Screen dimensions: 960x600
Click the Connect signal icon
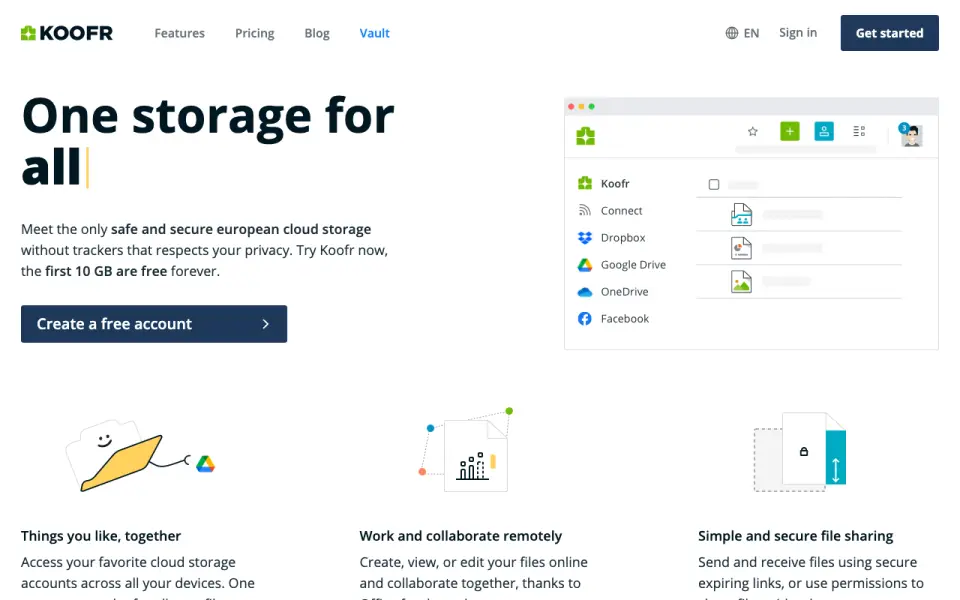(585, 211)
